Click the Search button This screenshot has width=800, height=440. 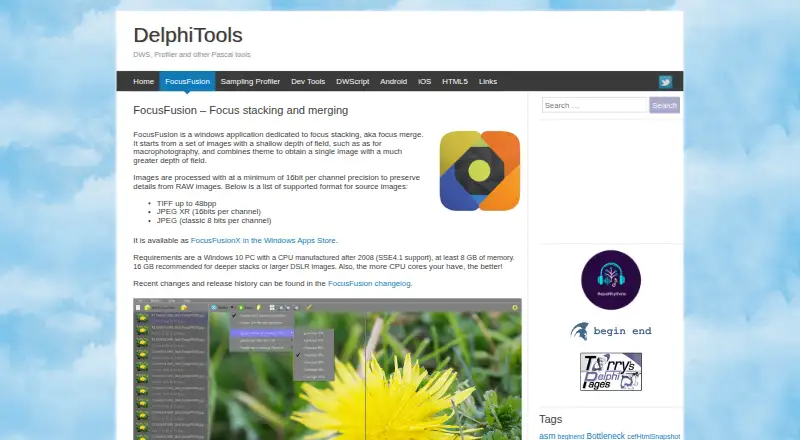coord(664,105)
